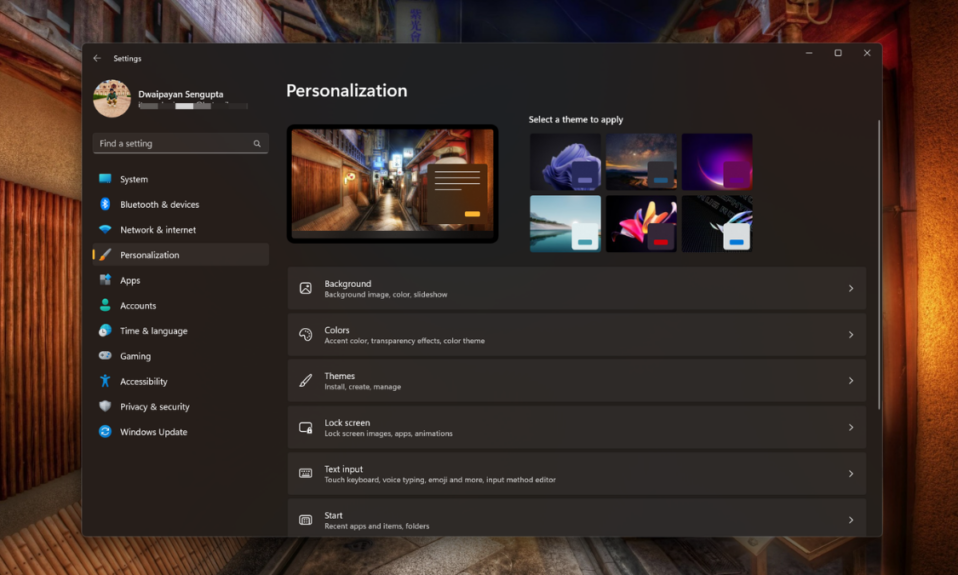Apply the dark keyboard theme with blue accent
Viewport: 958px width, 575px height.
coord(717,224)
